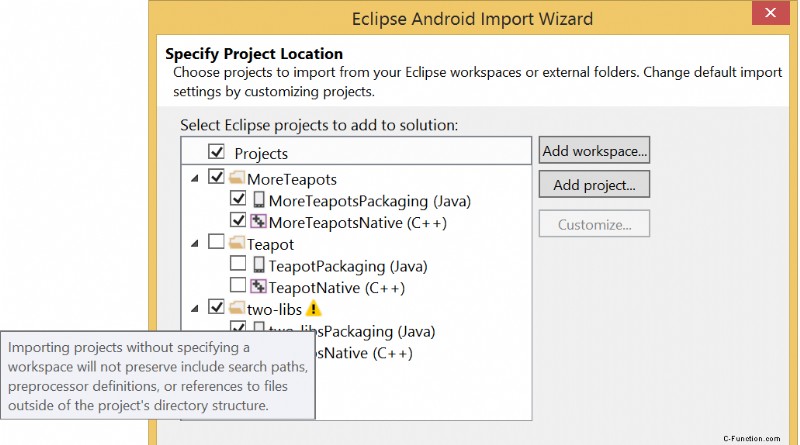Click the yellow warning icon beside two-libs
The width and height of the screenshot is (800, 445).
click(x=313, y=308)
